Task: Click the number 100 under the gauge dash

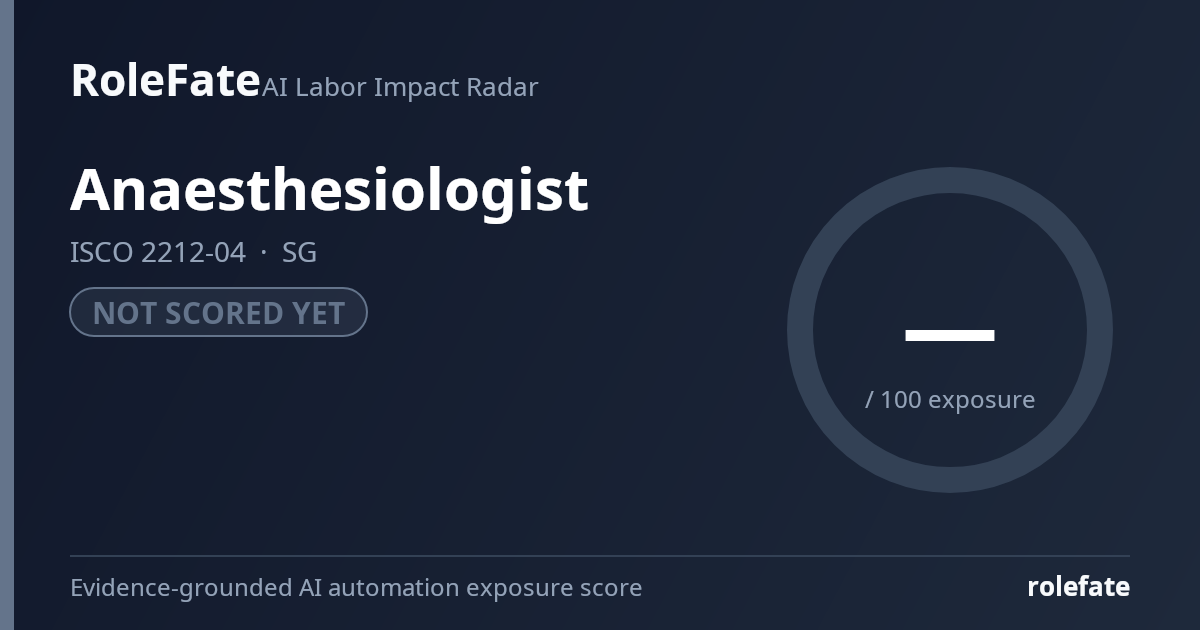Action: pyautogui.click(x=901, y=400)
